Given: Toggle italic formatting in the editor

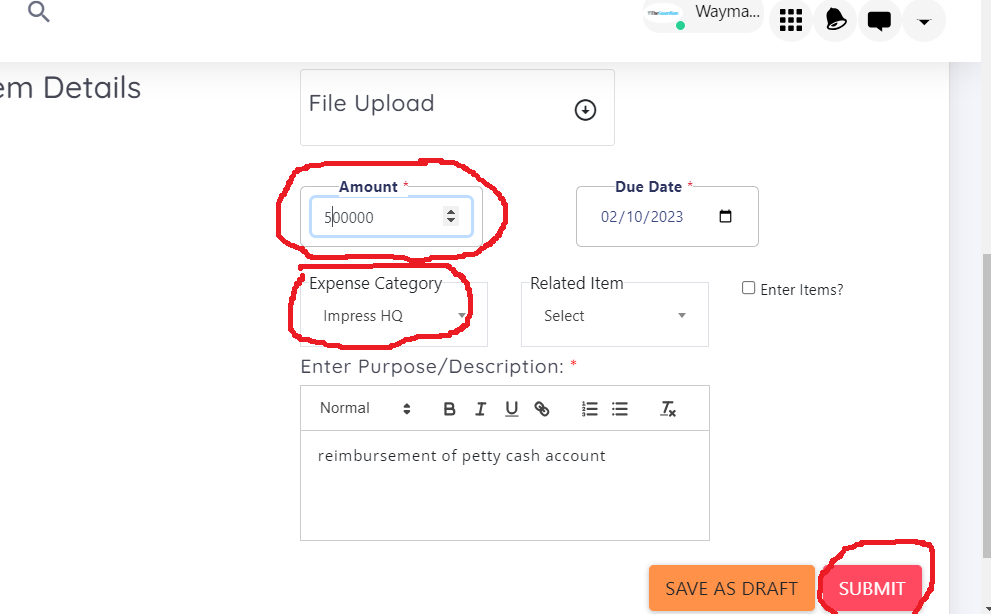Looking at the screenshot, I should pyautogui.click(x=480, y=408).
